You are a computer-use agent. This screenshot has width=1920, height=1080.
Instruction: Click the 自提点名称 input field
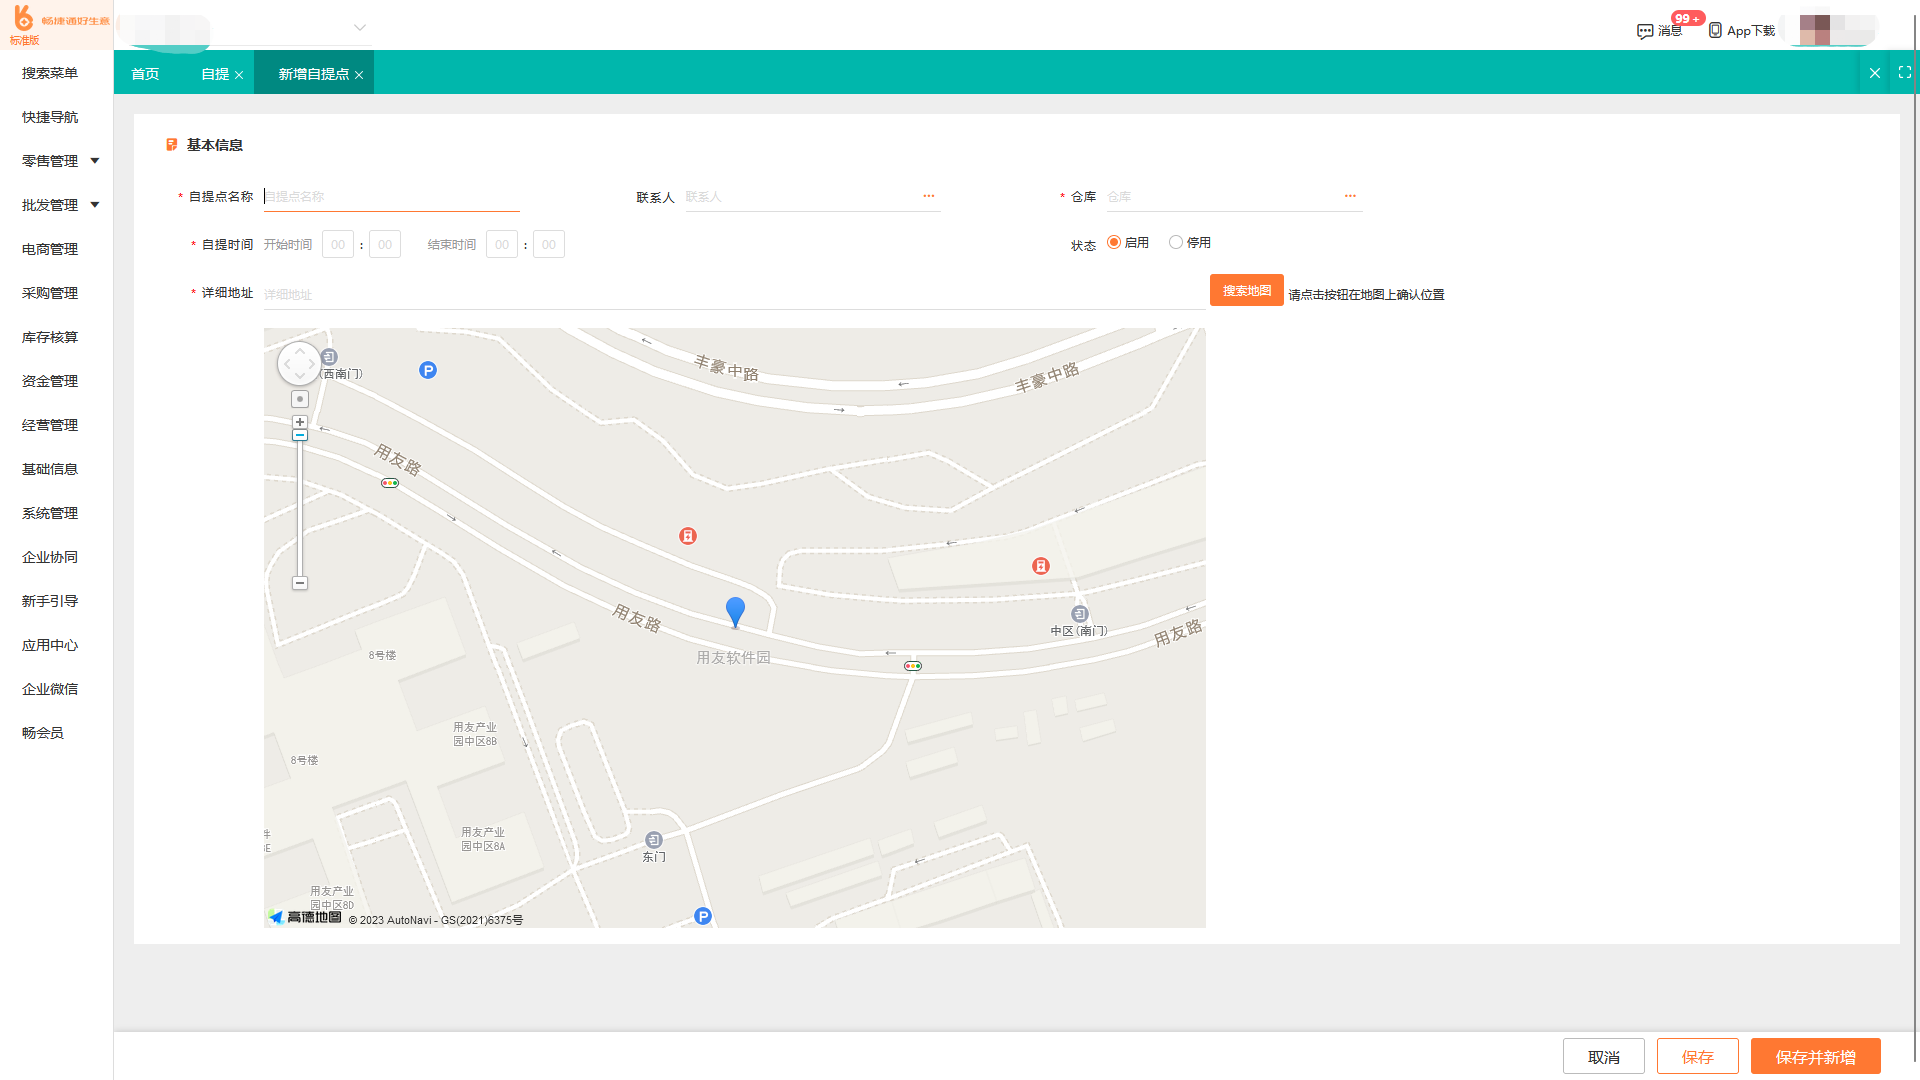coord(390,196)
